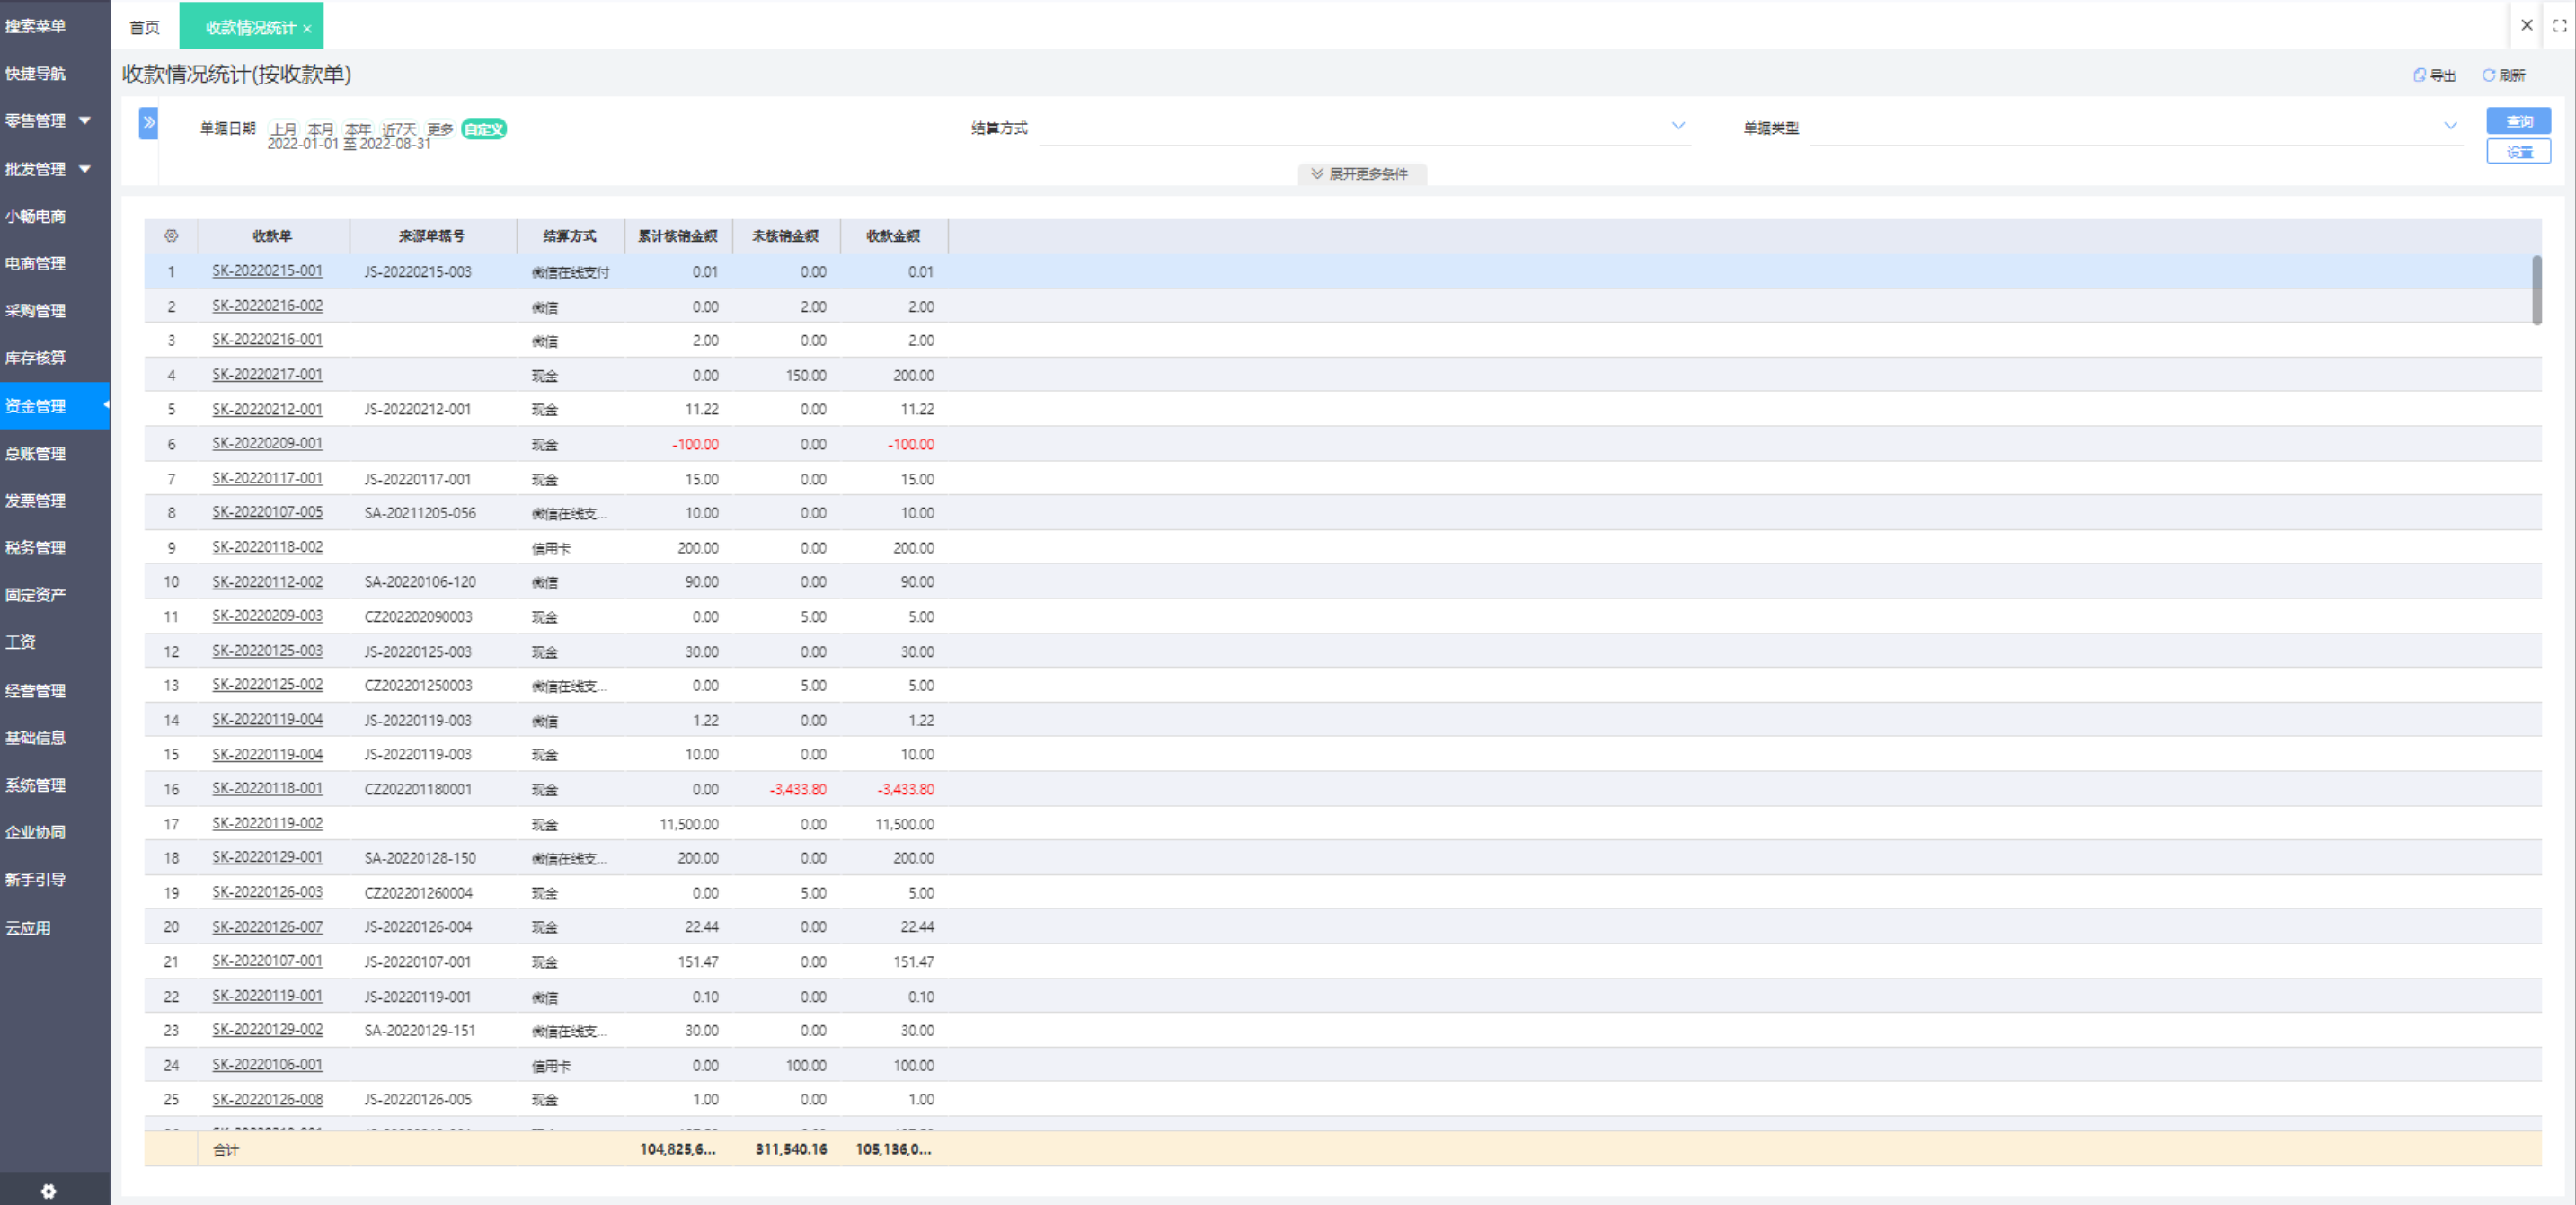Click the blue navigation arrow icon

tap(148, 123)
